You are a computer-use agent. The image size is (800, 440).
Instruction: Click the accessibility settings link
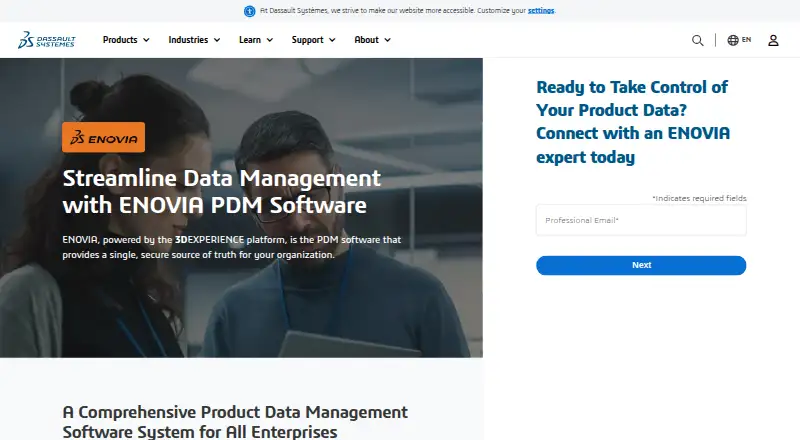(x=541, y=10)
